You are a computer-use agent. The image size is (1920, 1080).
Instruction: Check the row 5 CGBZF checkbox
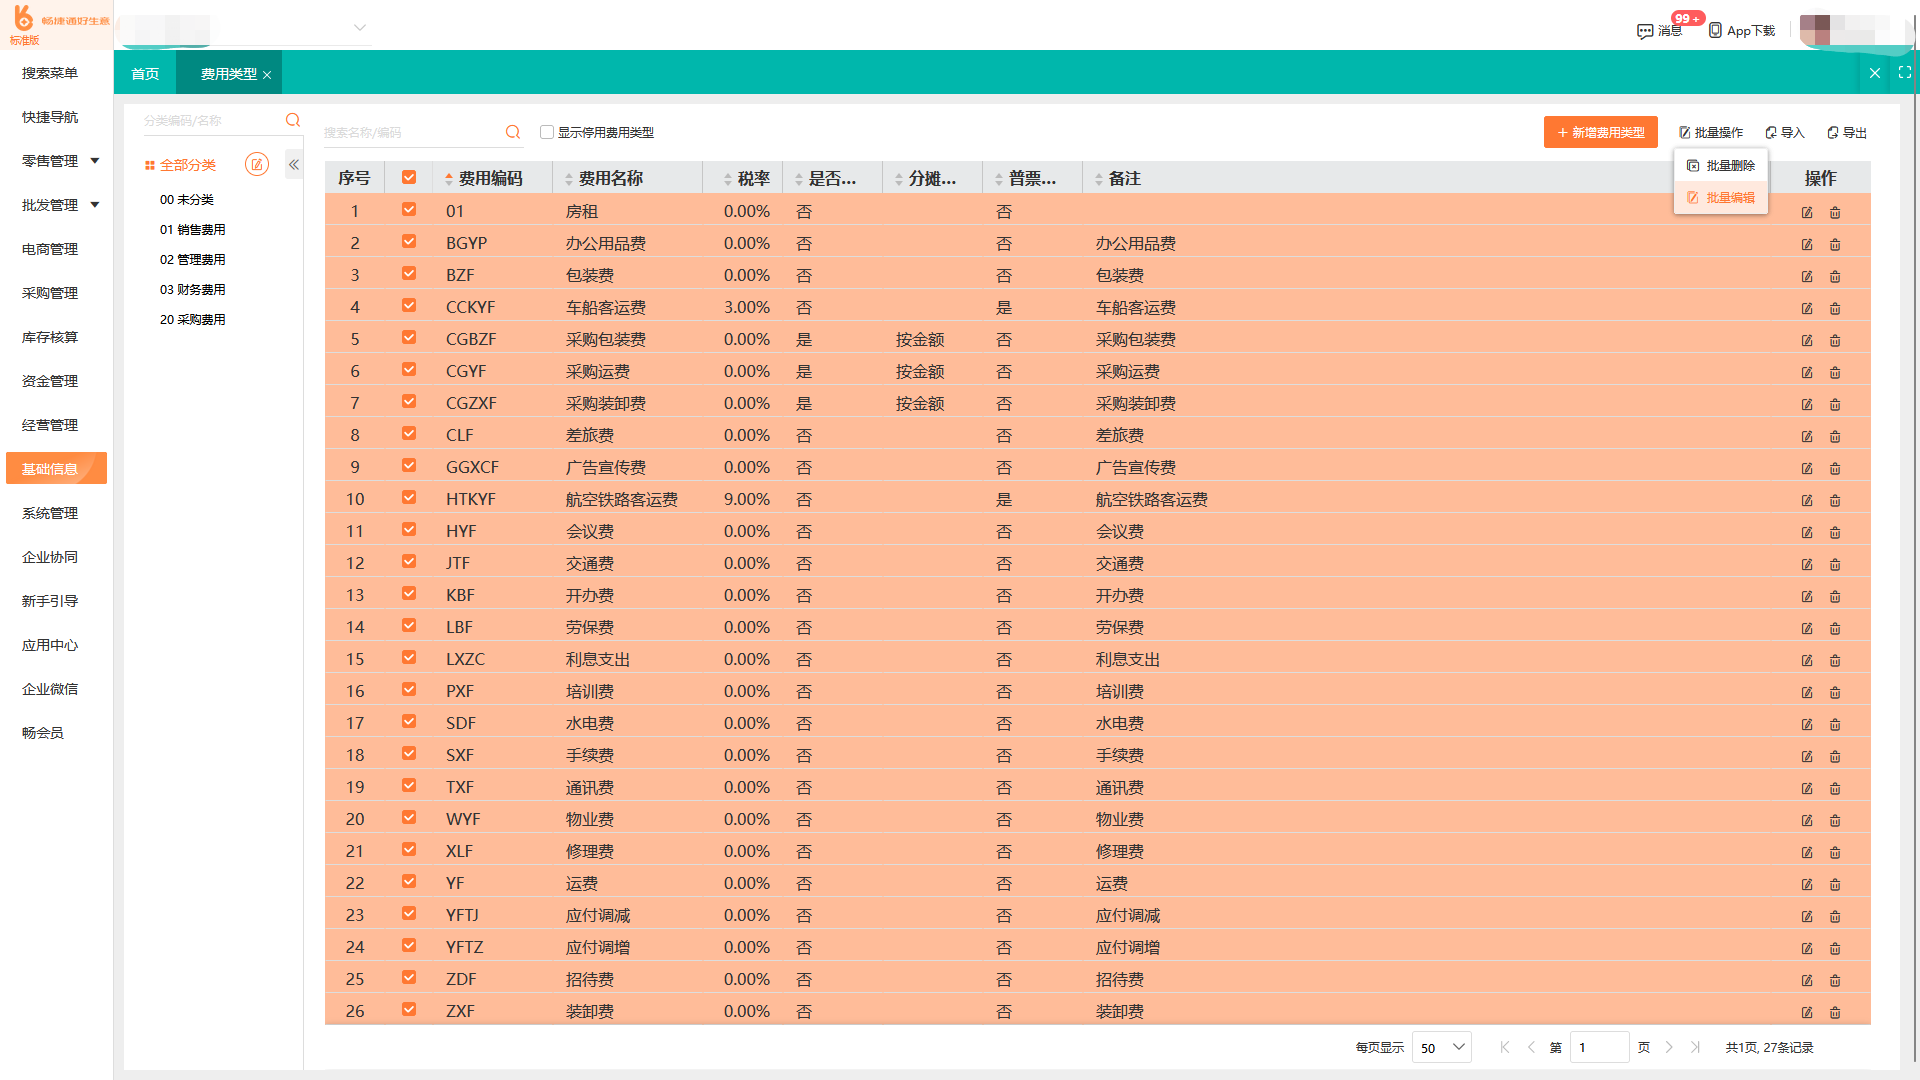(x=409, y=338)
